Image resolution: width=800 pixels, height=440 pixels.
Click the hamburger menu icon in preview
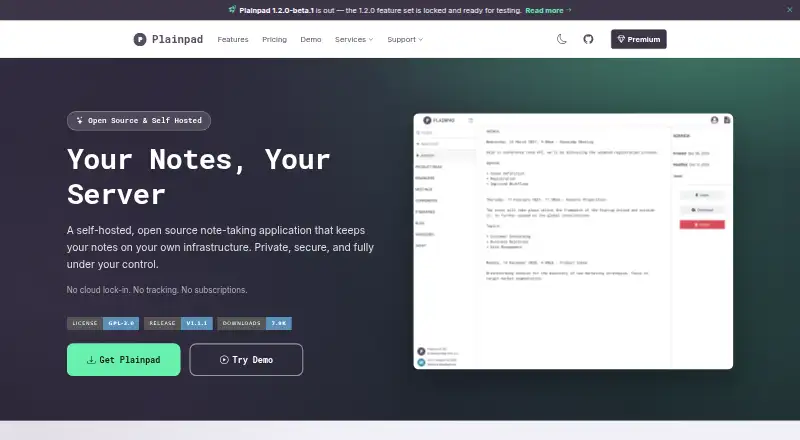click(x=470, y=120)
